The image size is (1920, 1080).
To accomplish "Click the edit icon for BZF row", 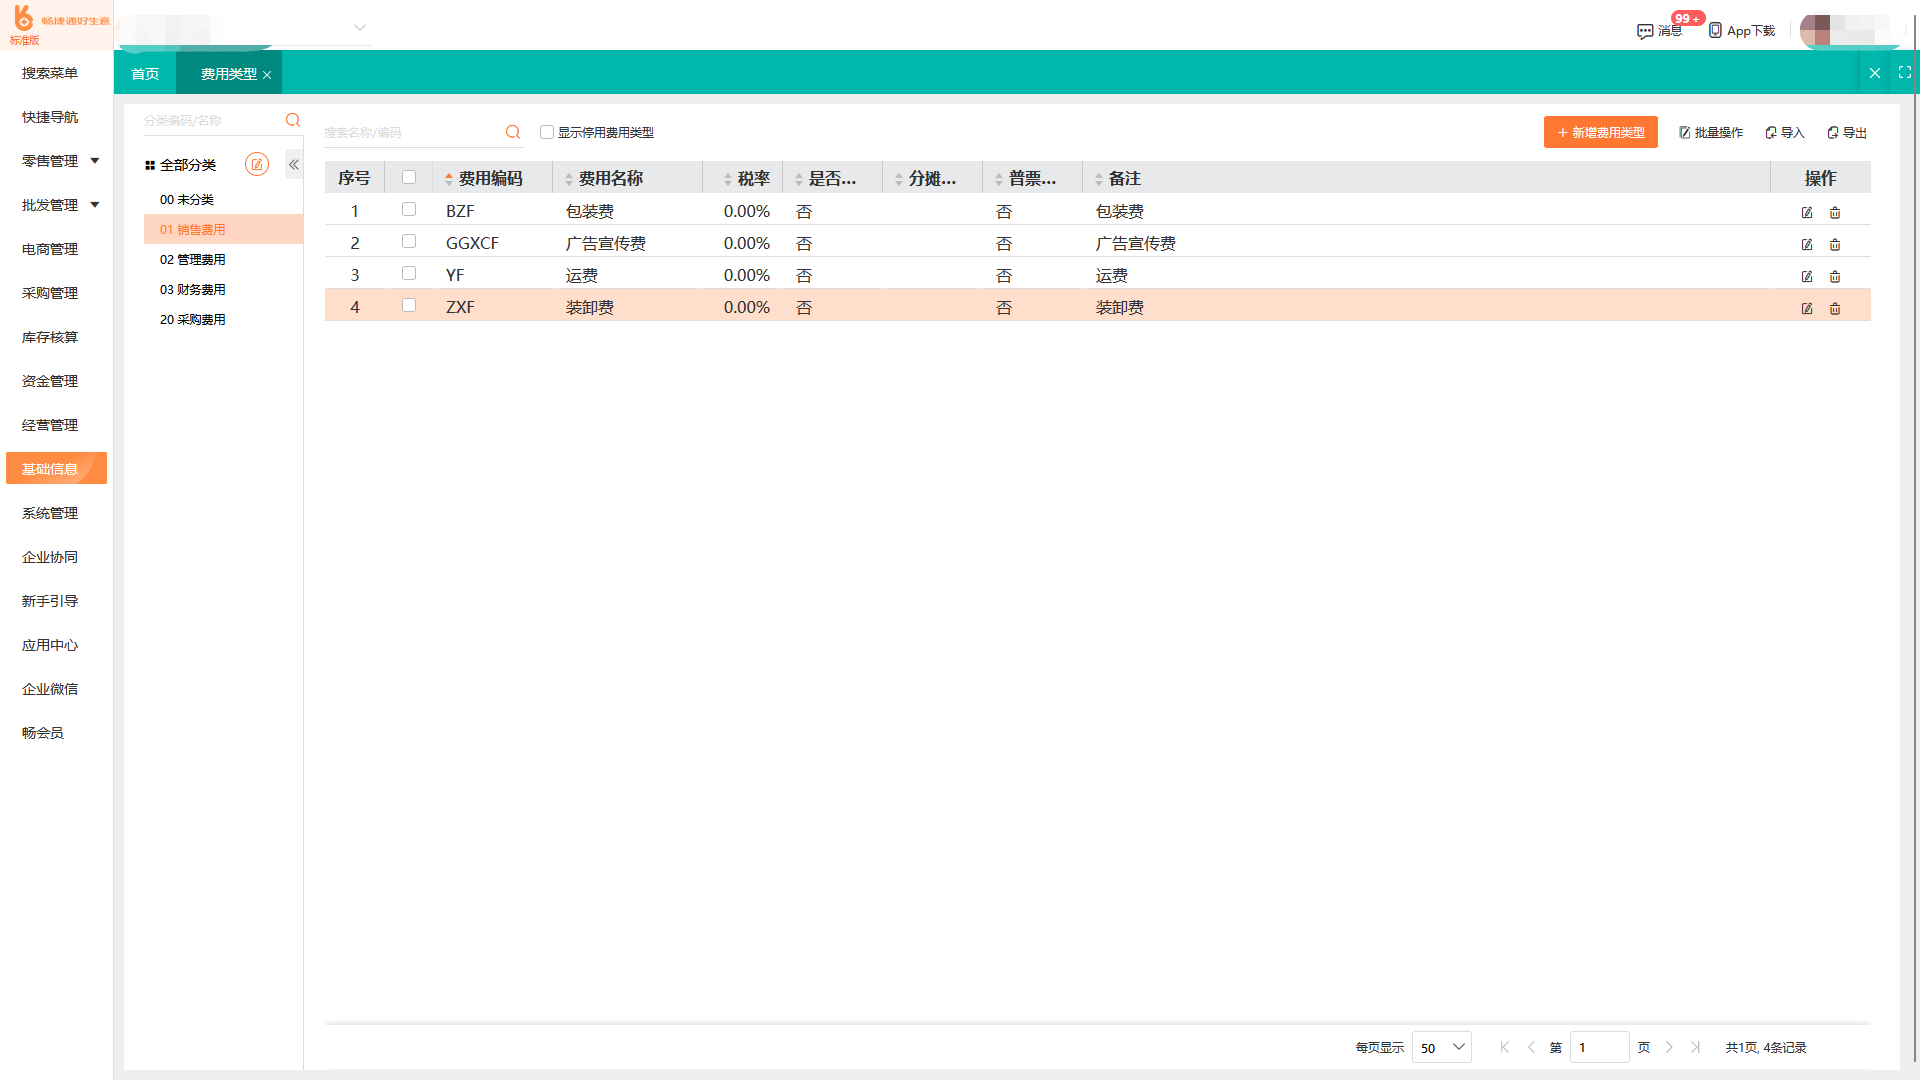I will [1807, 212].
